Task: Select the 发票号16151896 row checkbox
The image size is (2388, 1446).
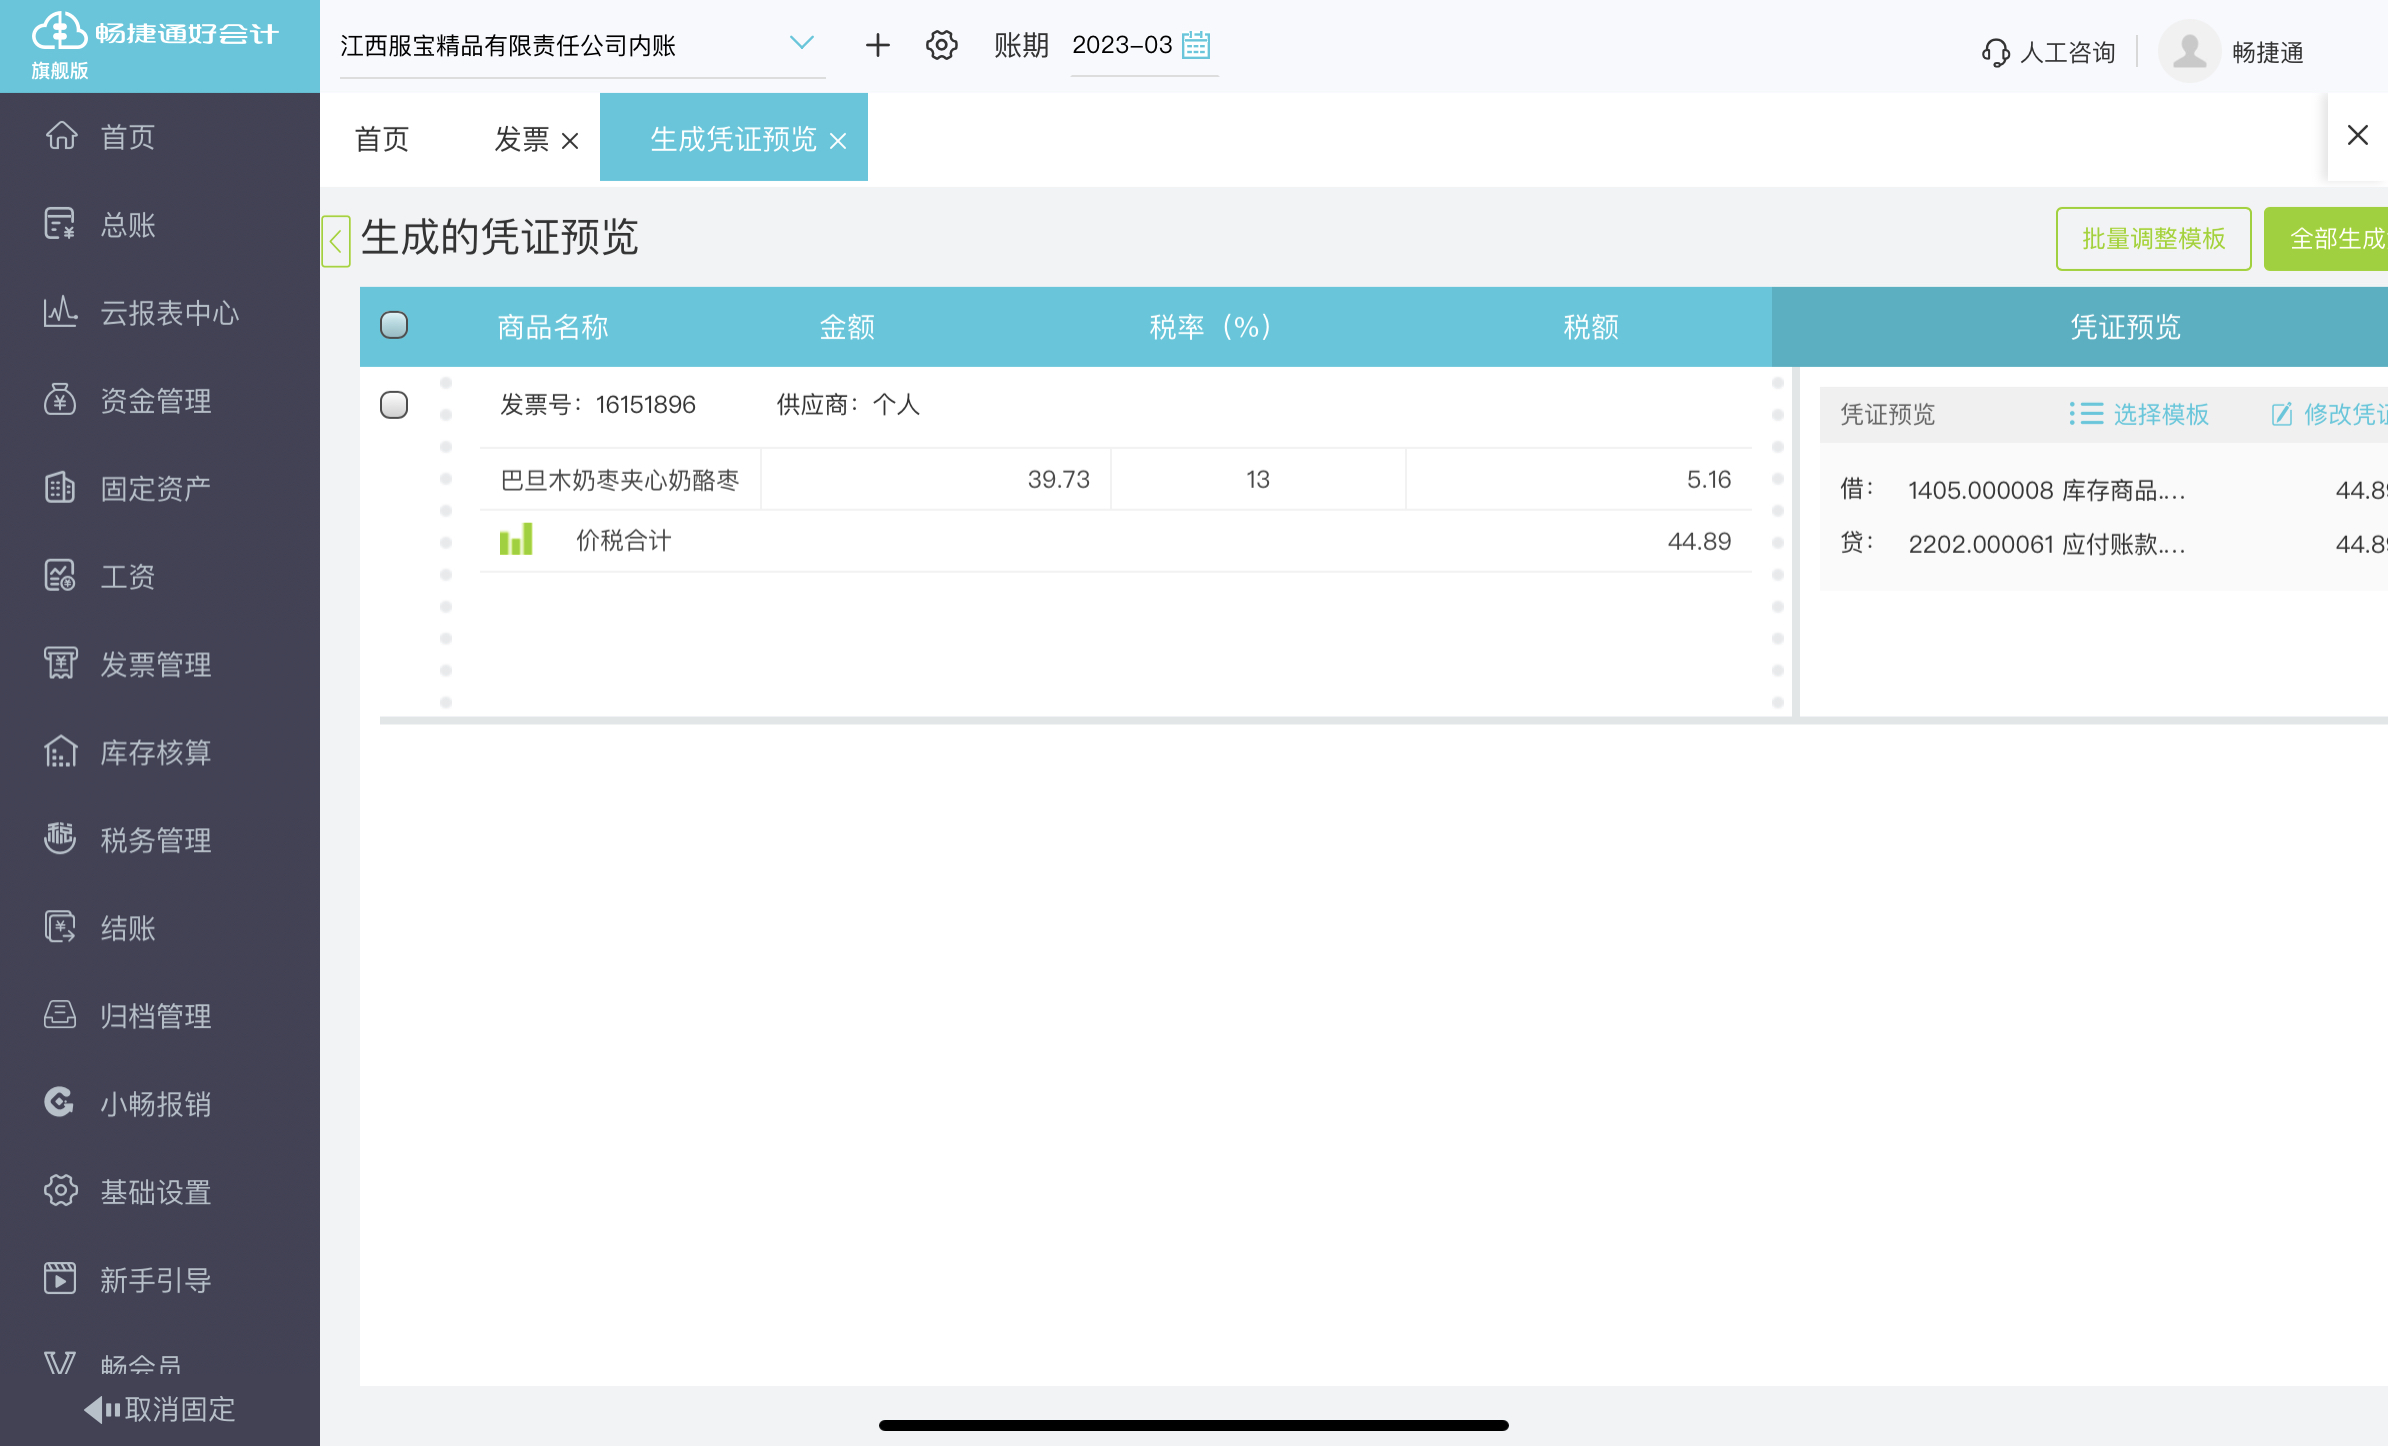Action: click(394, 404)
